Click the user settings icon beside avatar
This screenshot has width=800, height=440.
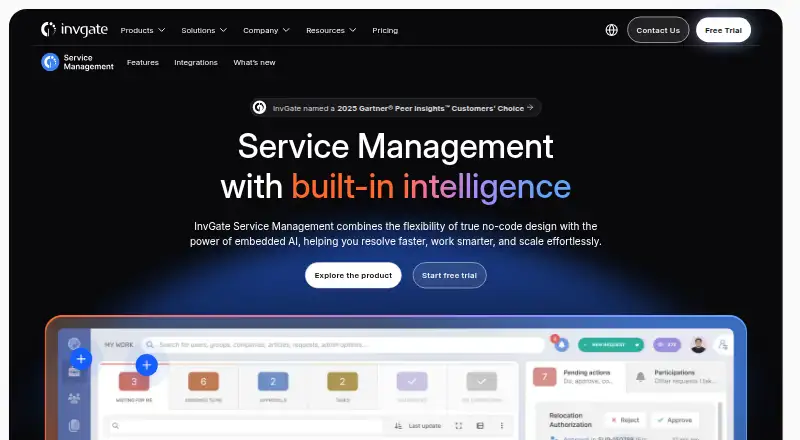point(723,345)
